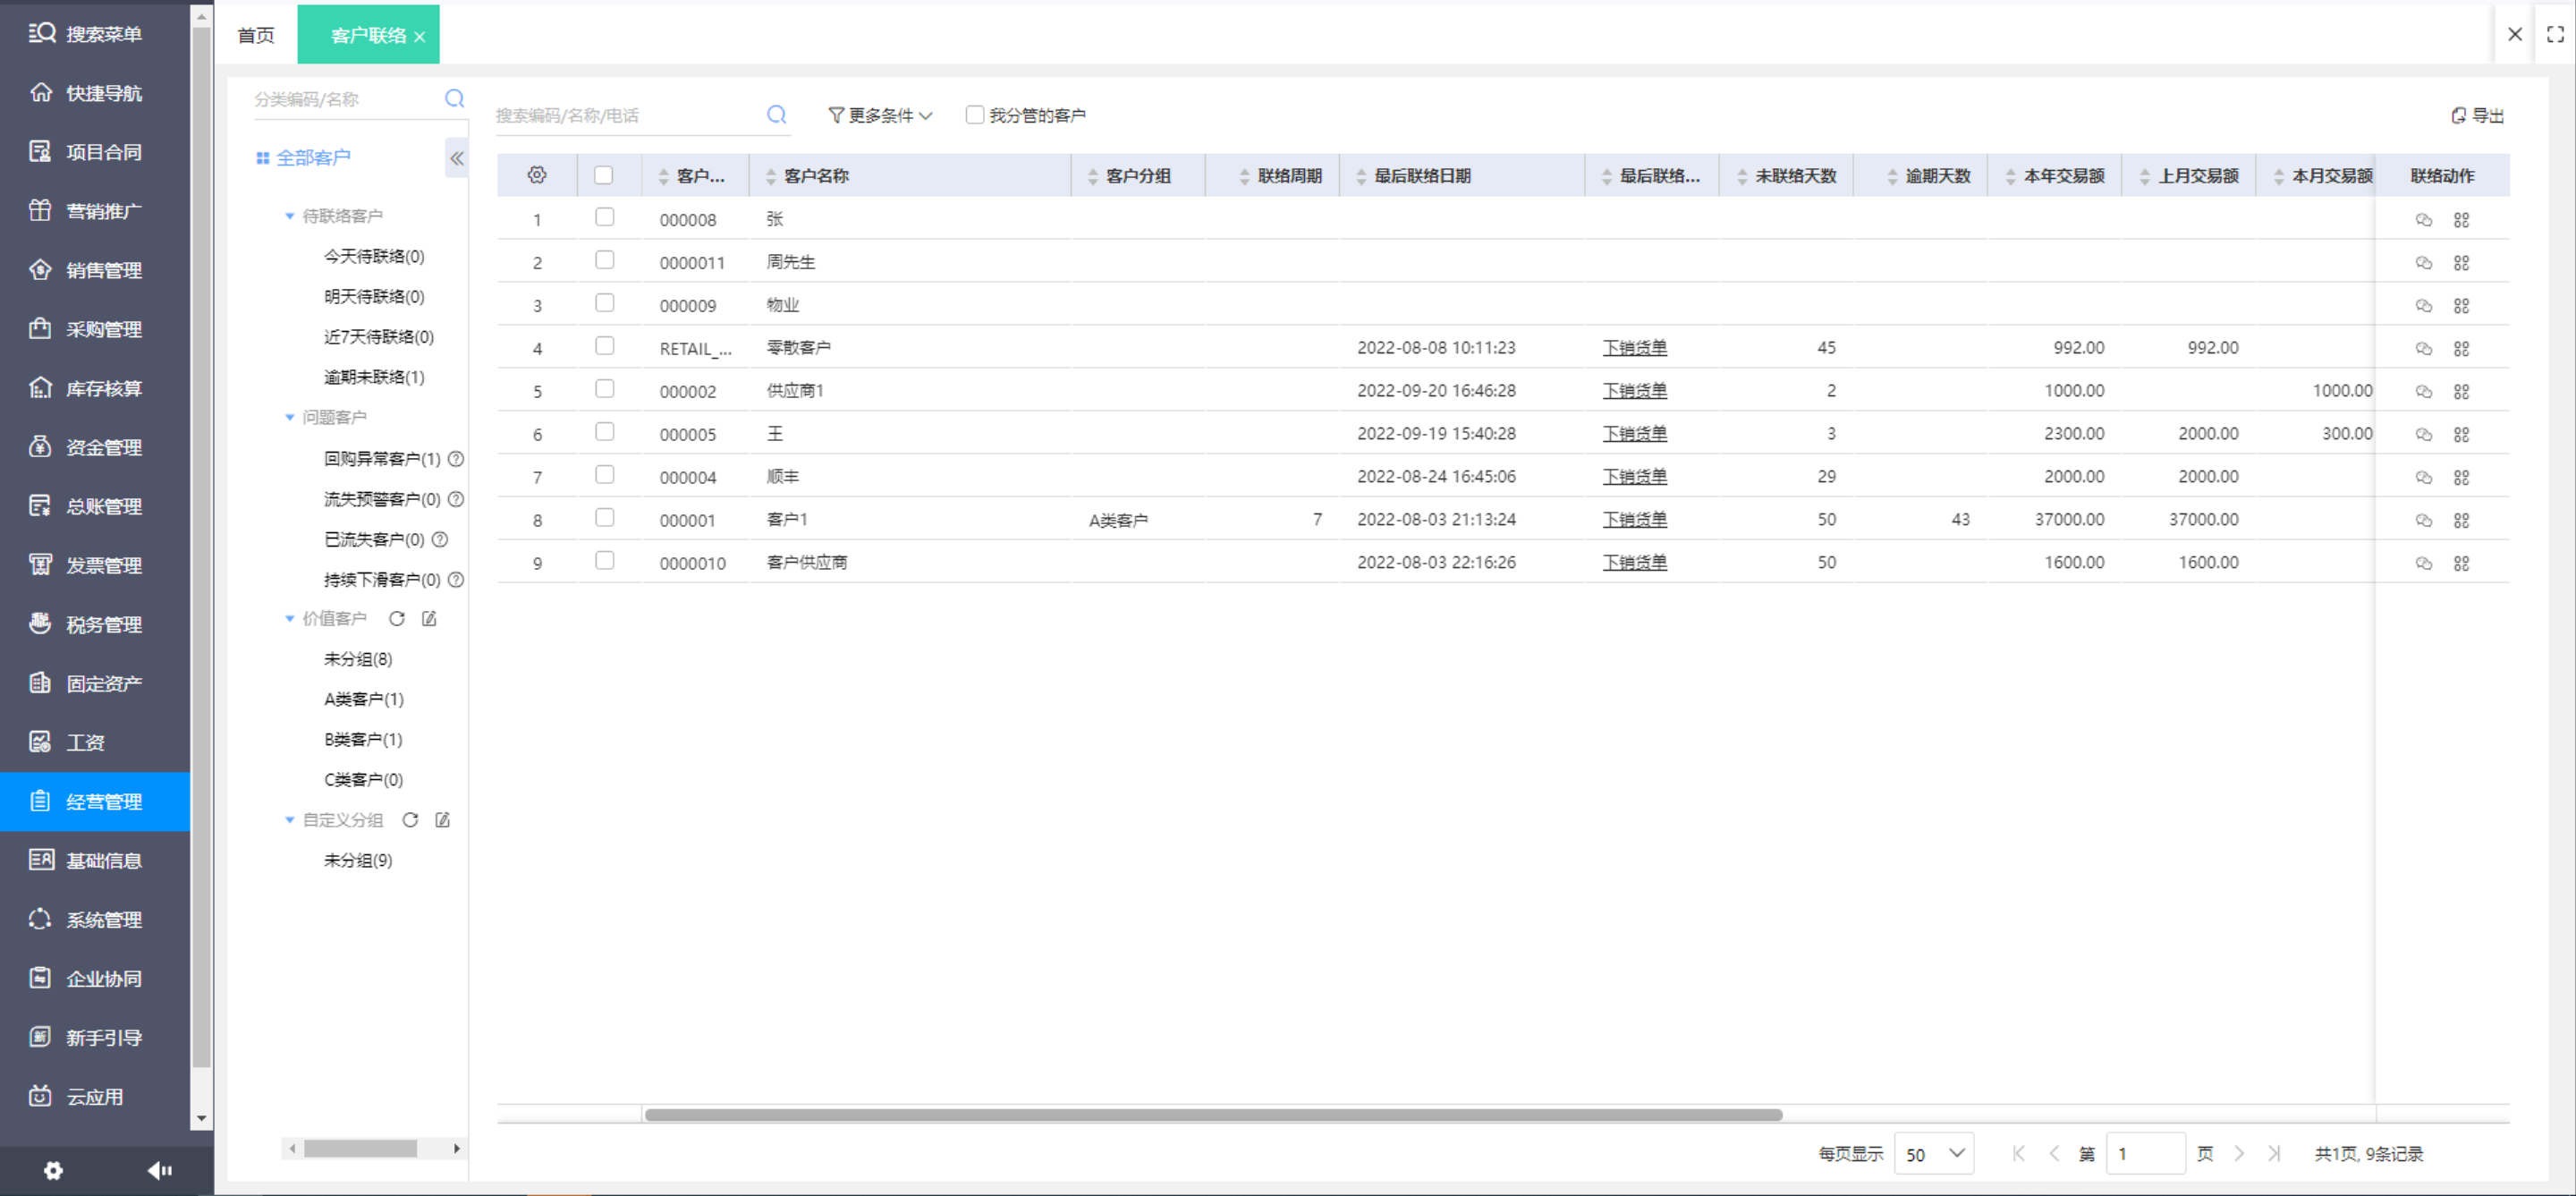Toggle 我分管的客户 checkbox
This screenshot has height=1196, width=2576.
click(x=974, y=115)
